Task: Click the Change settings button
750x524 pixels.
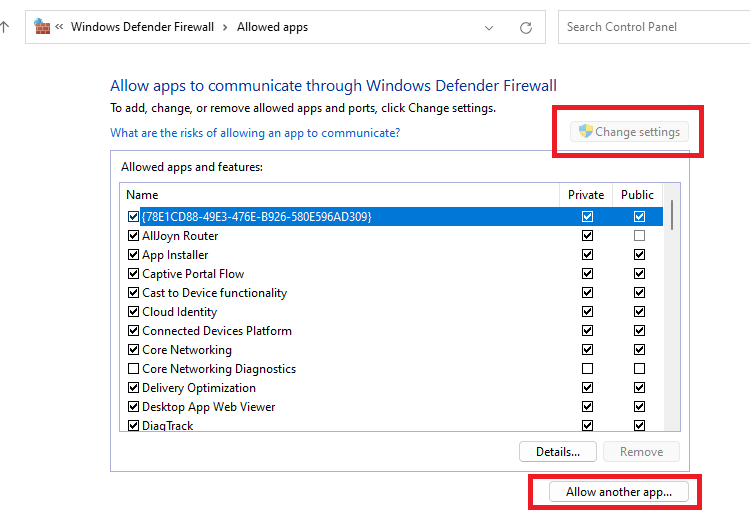Action: pyautogui.click(x=629, y=131)
